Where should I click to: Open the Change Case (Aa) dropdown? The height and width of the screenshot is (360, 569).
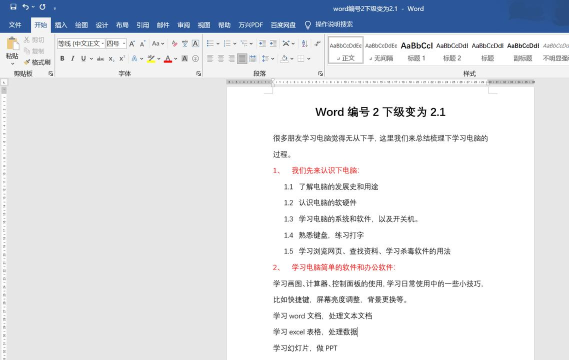[158, 44]
